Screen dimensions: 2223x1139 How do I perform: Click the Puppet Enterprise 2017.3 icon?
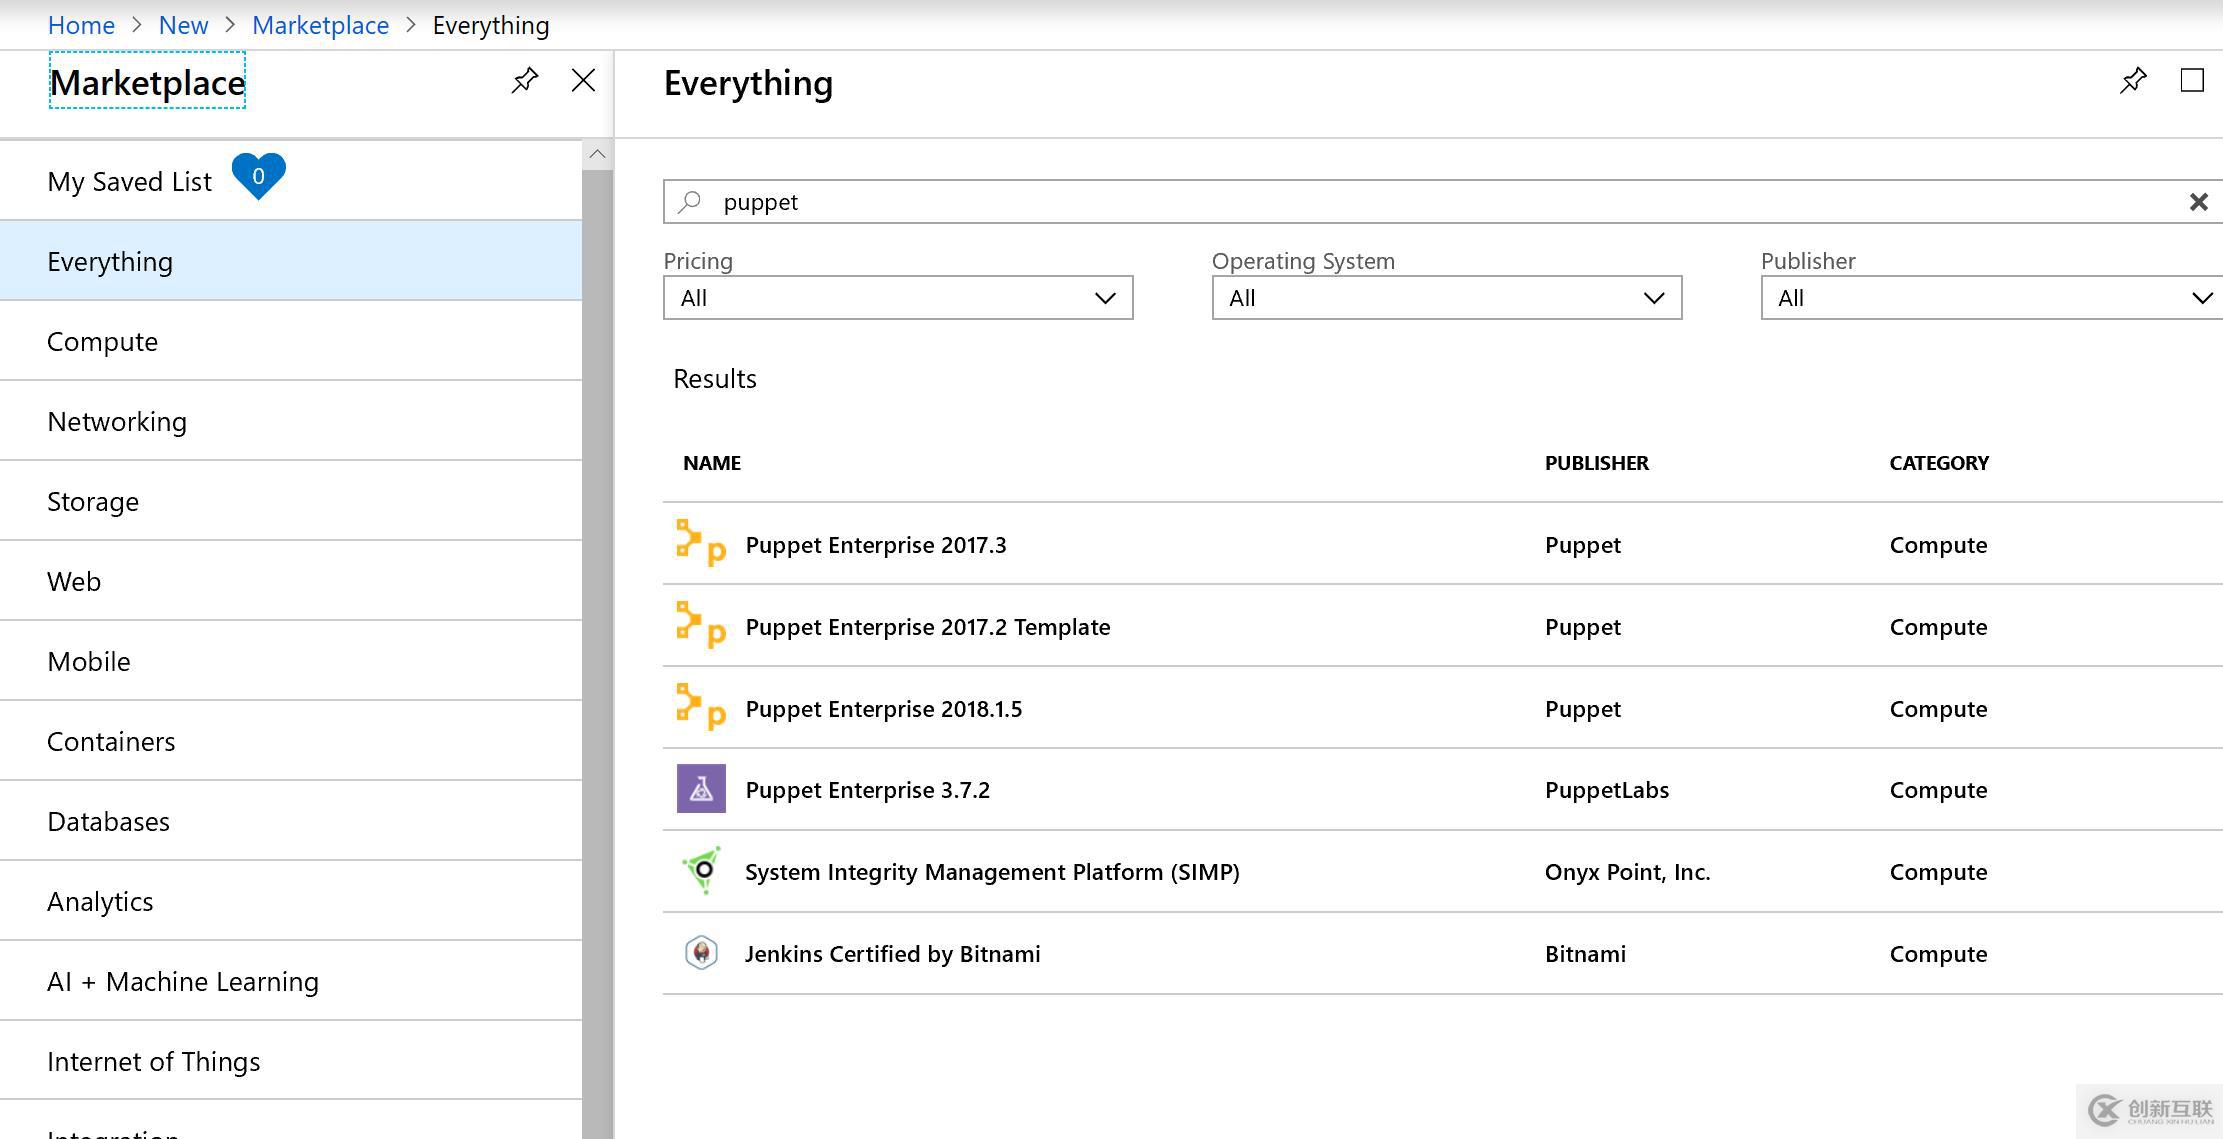click(700, 542)
